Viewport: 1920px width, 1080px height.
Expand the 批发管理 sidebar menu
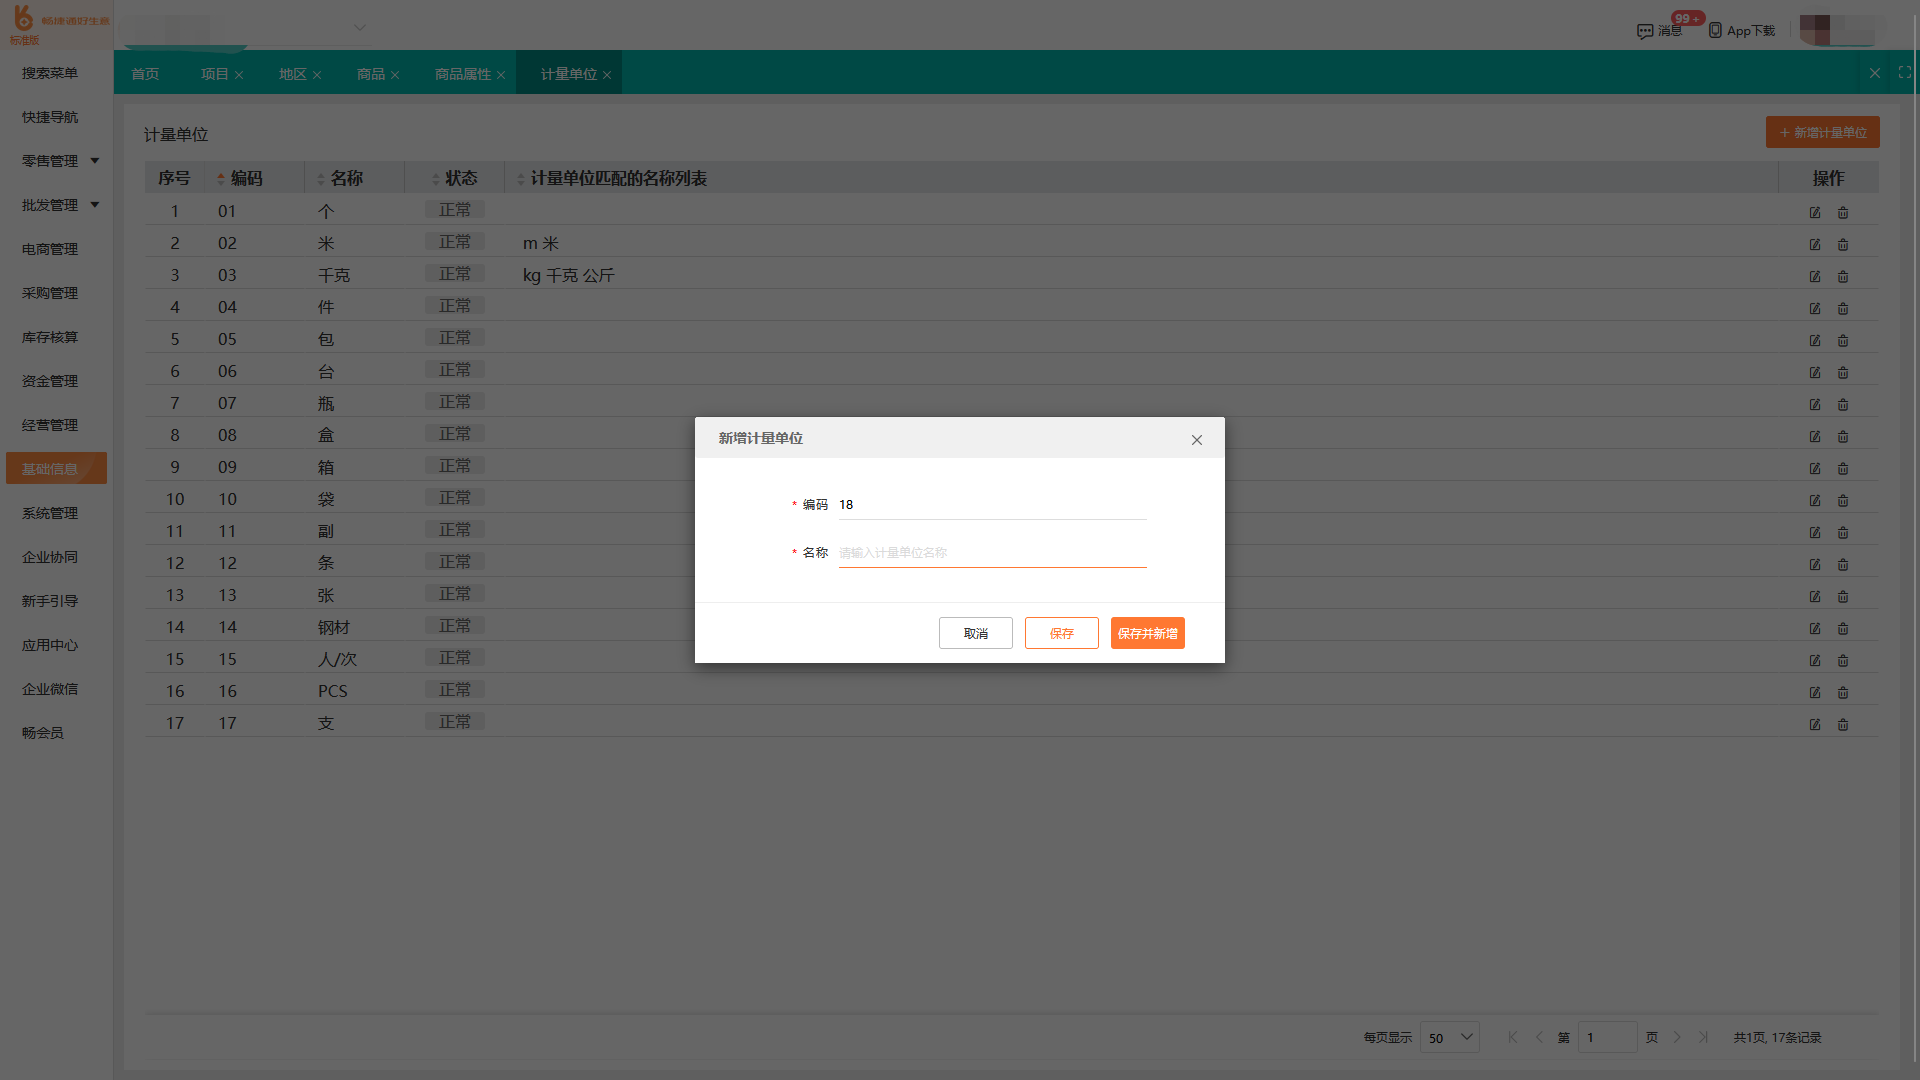(x=57, y=204)
